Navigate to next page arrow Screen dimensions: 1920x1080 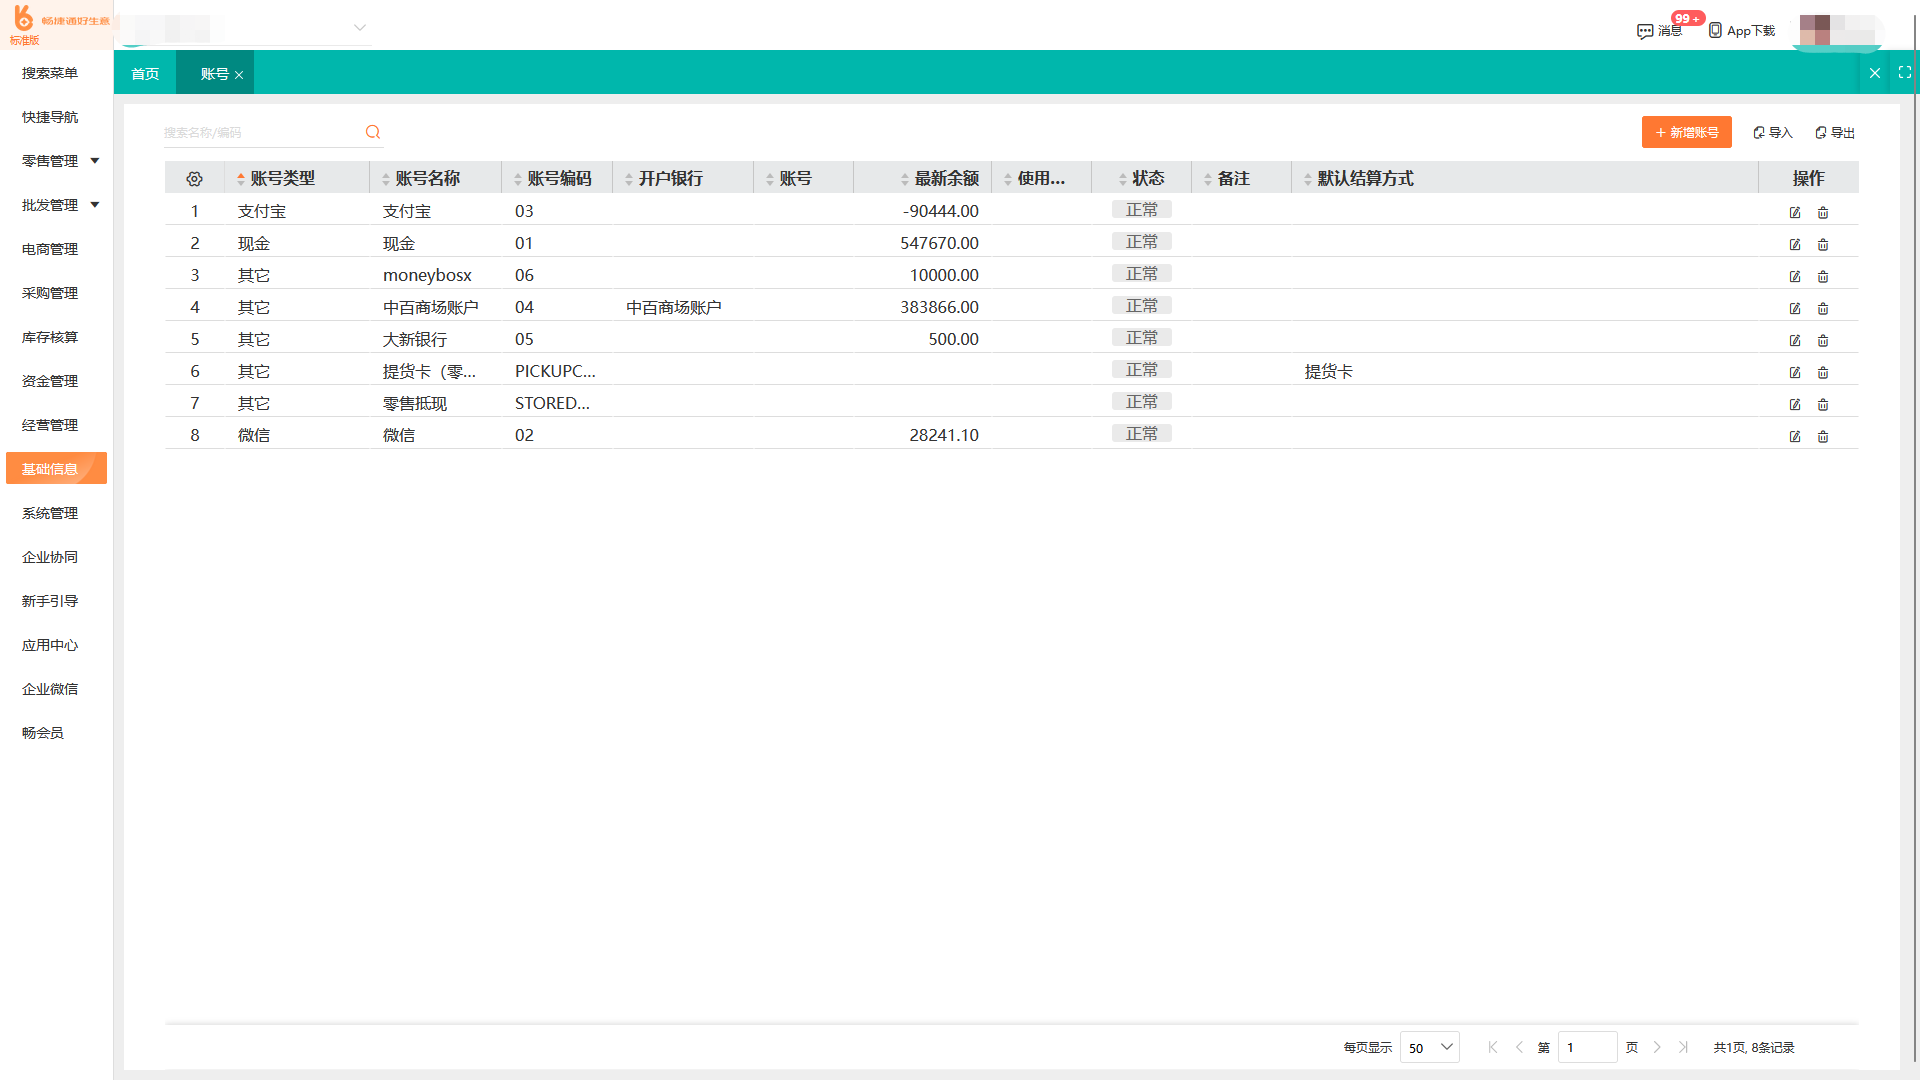click(x=1659, y=1047)
